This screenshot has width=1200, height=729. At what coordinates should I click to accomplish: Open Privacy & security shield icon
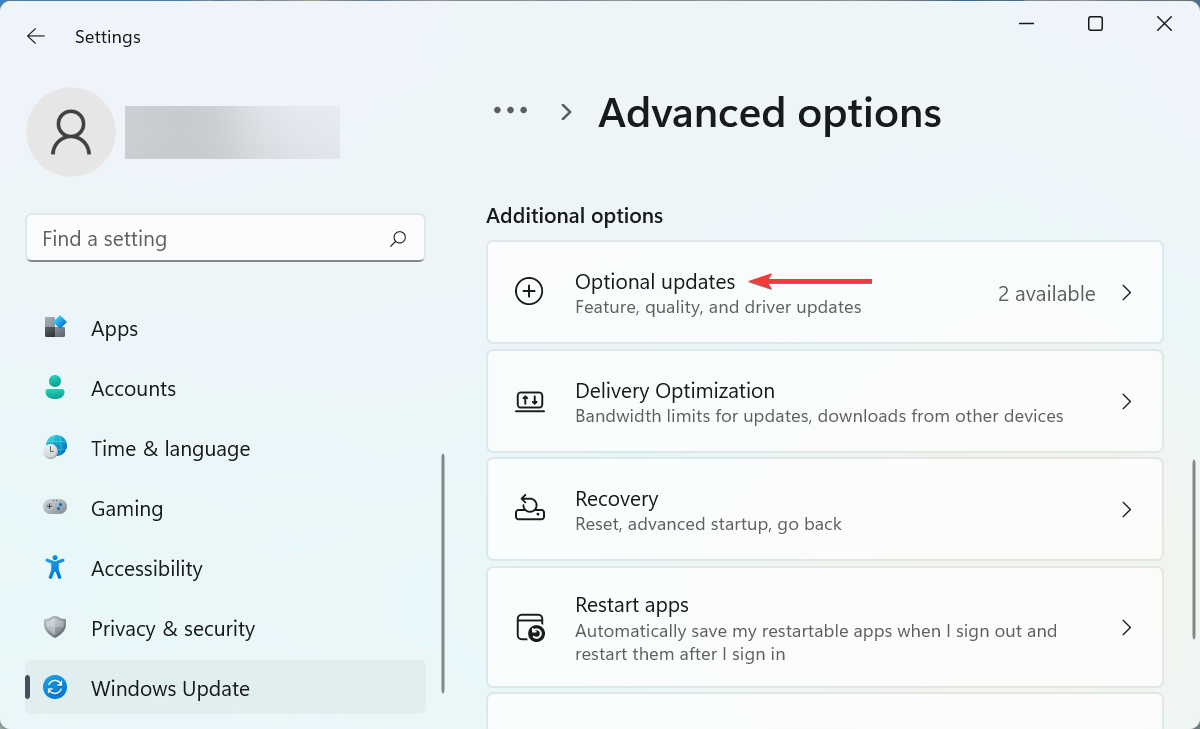point(55,628)
